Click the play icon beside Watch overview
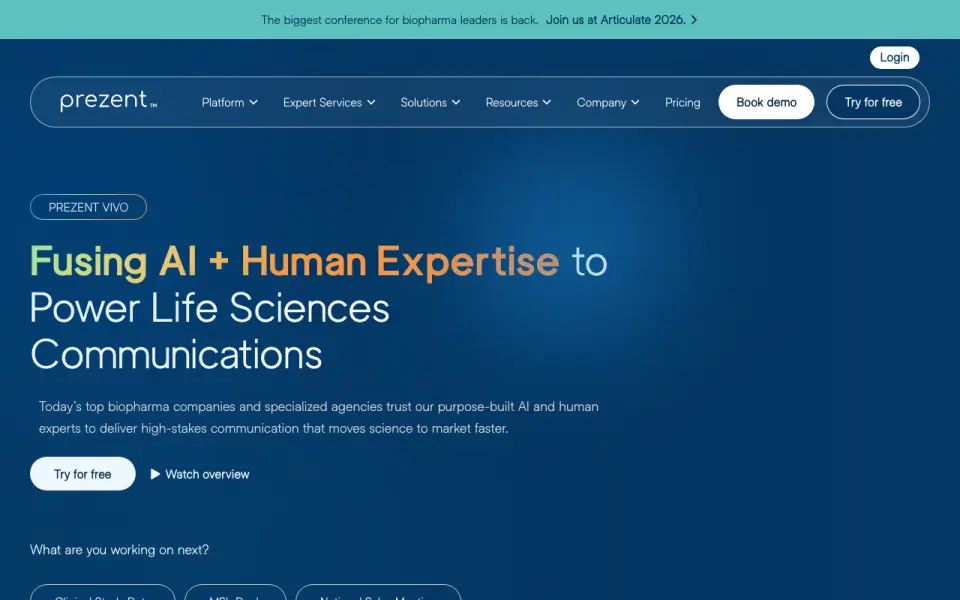The height and width of the screenshot is (600, 960). (x=156, y=474)
